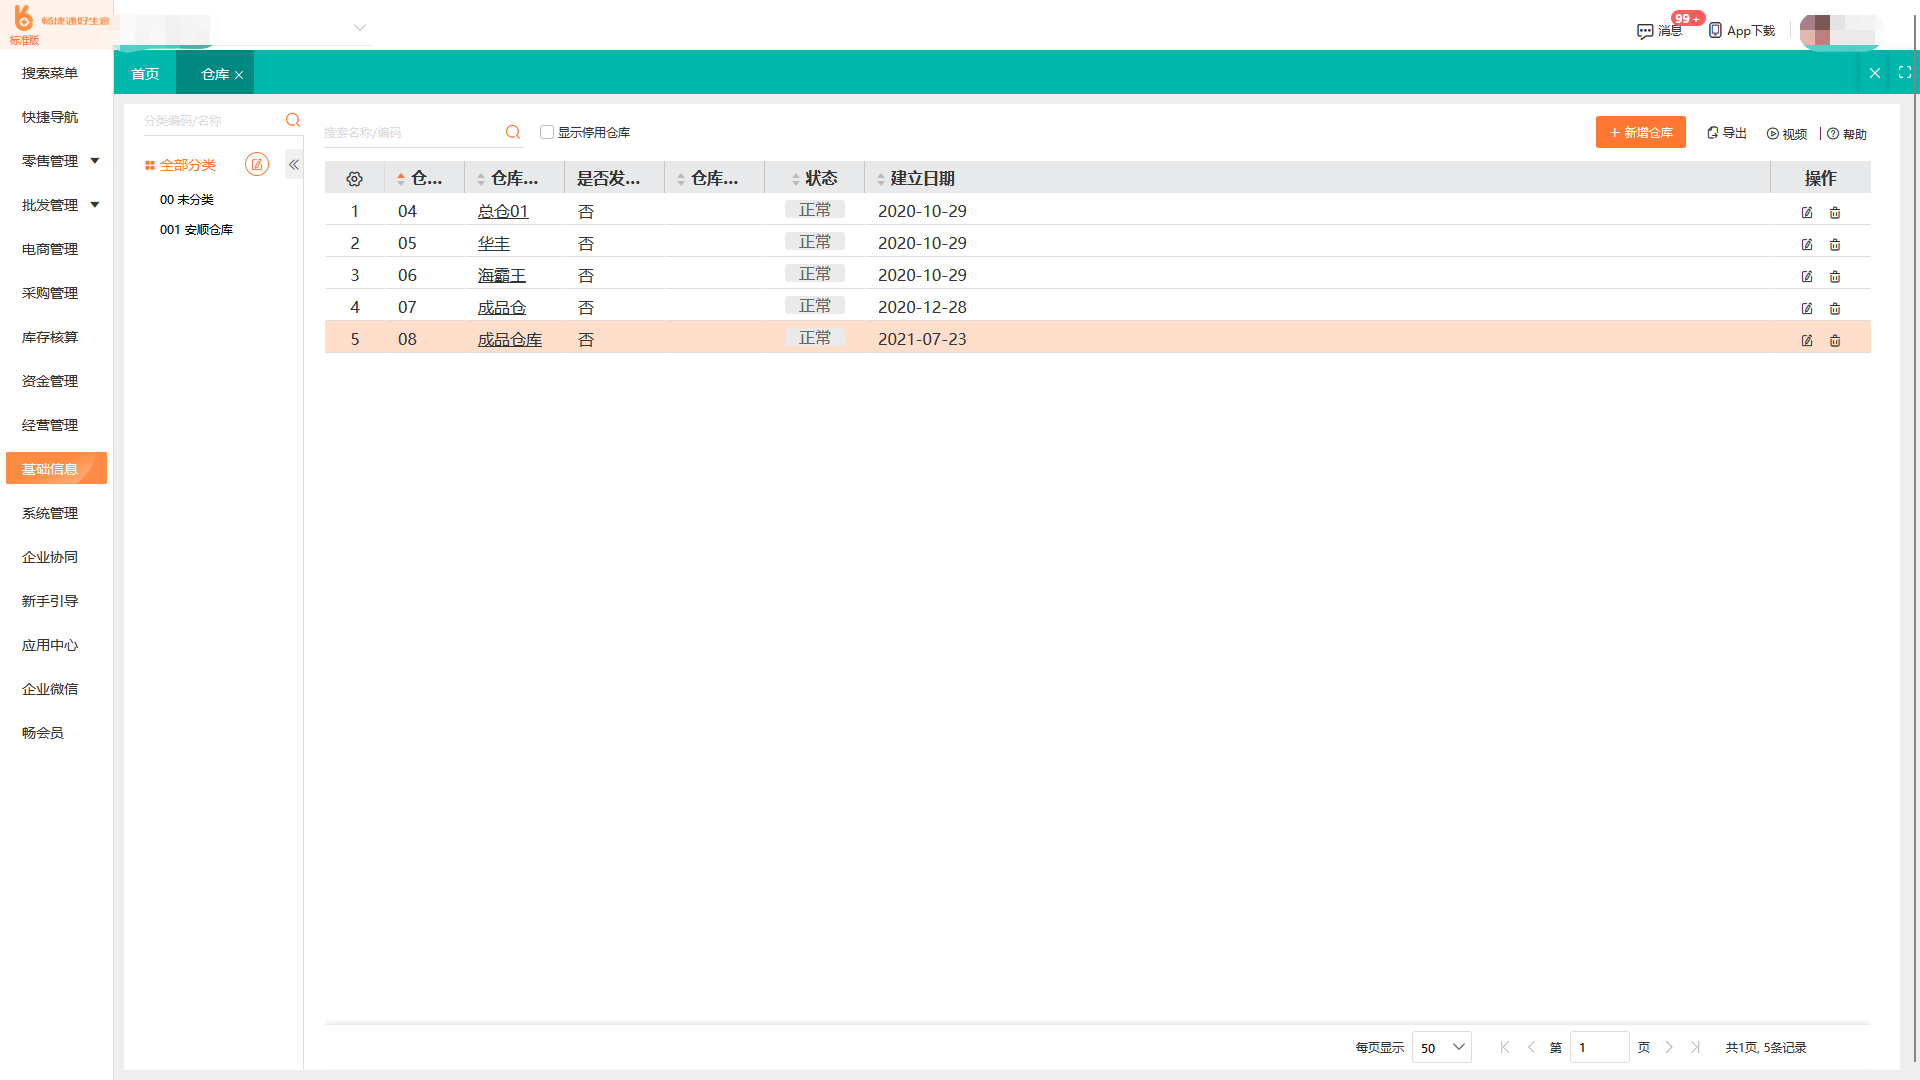Click 成品仓 link in row 4

pos(501,307)
